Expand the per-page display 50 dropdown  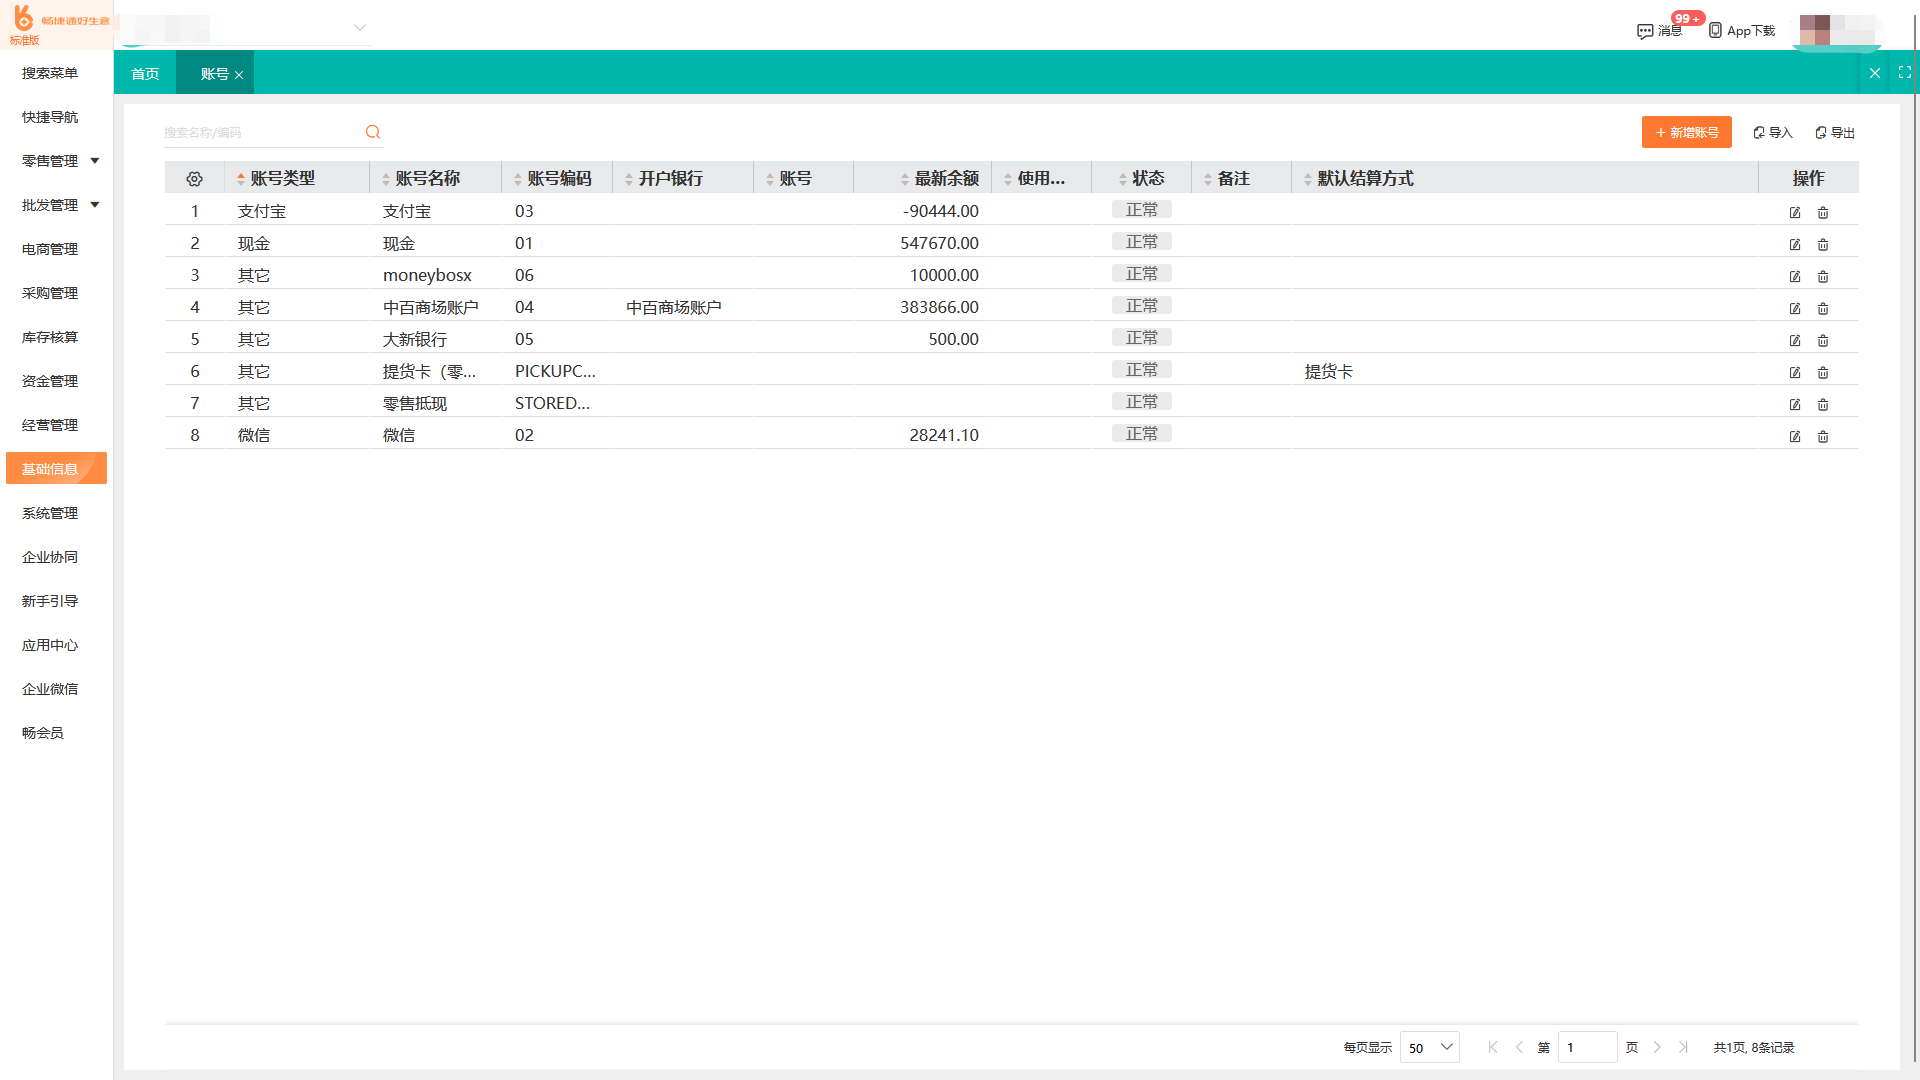pyautogui.click(x=1428, y=1046)
